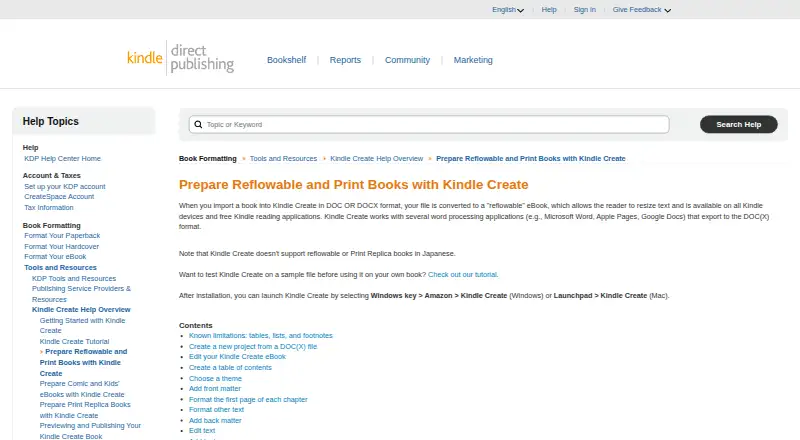Screen dimensions: 800x440
Task: Open Prepare Print Replica Books topic
Action: tap(85, 410)
